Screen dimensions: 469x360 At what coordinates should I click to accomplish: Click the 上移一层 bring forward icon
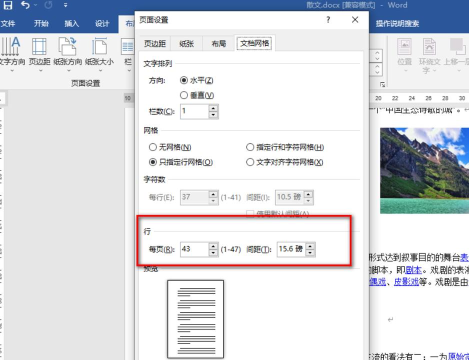457,47
